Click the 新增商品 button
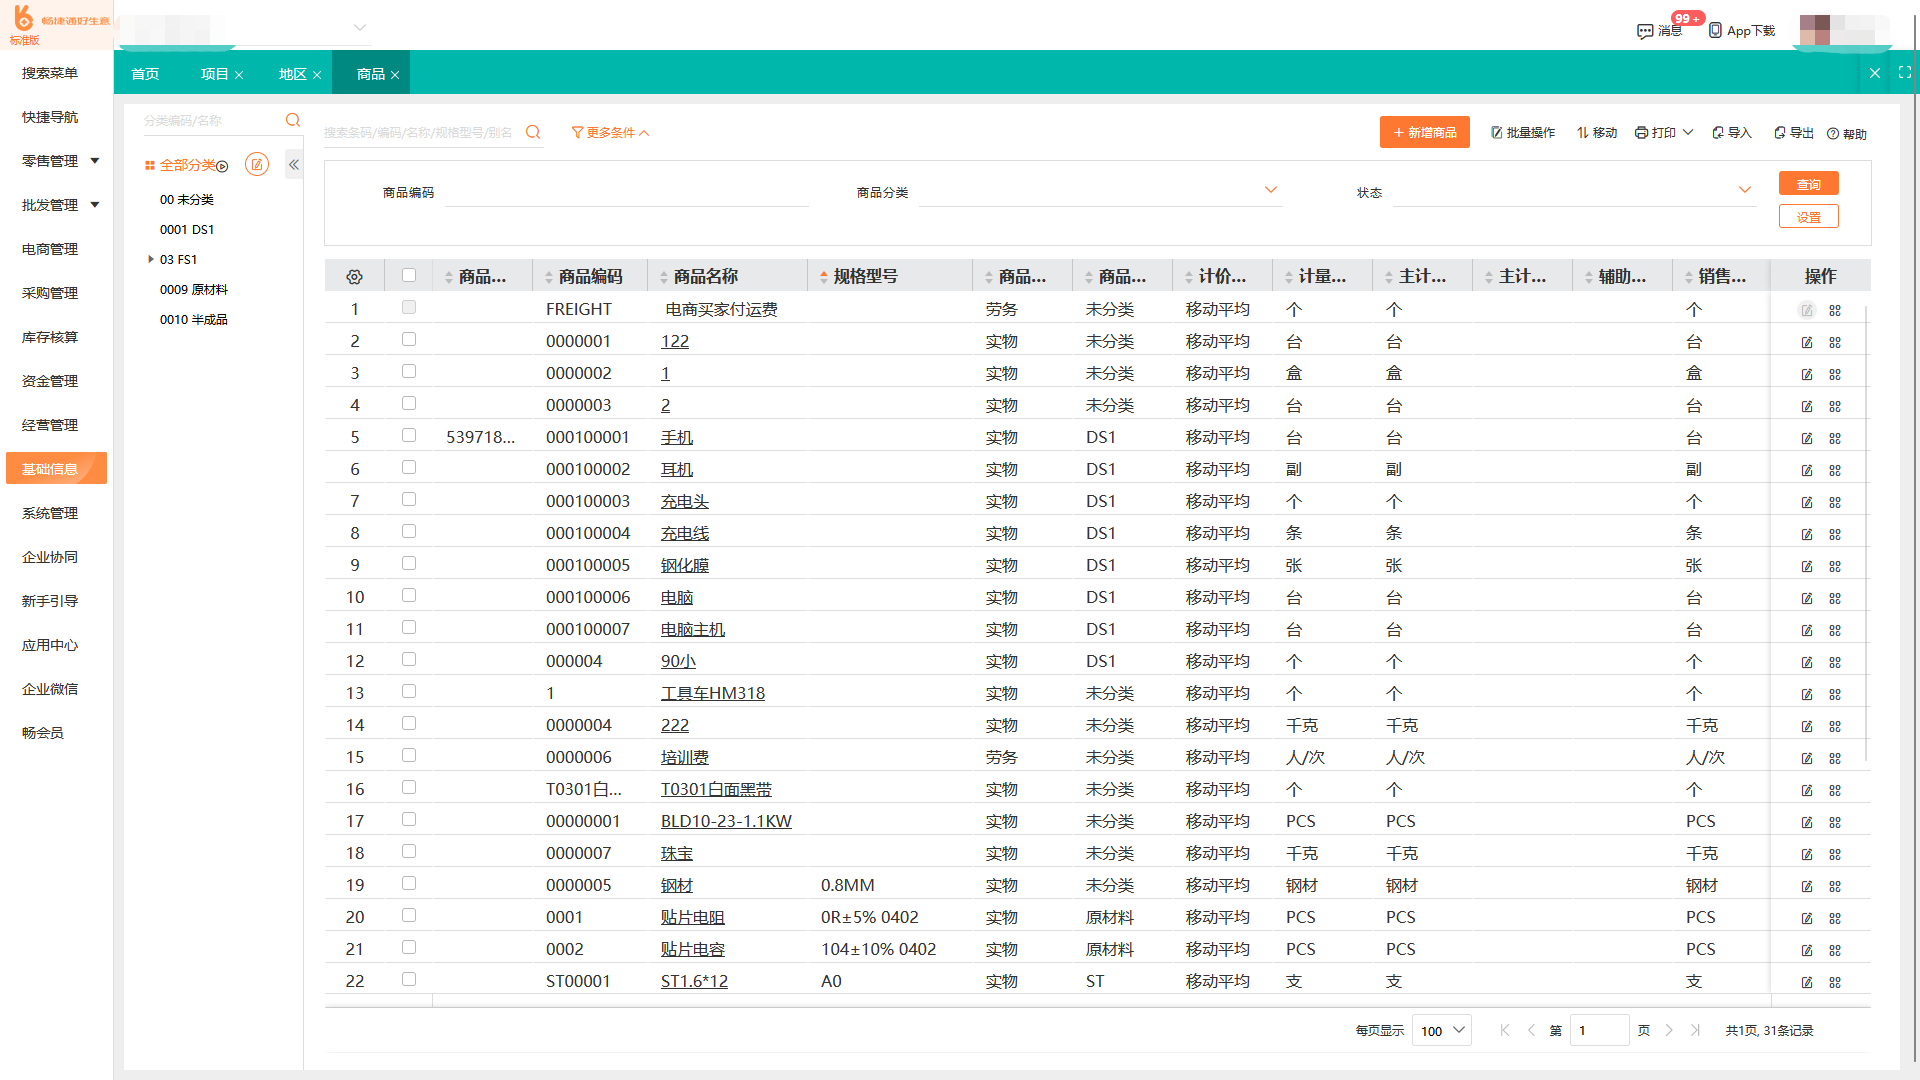 [1423, 131]
